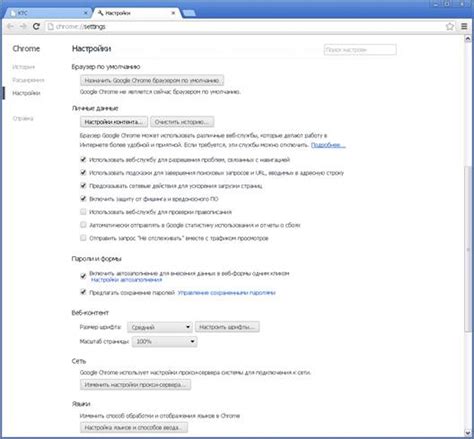Toggle offer to save passwords checkbox
This screenshot has height=439, width=474.
click(83, 292)
